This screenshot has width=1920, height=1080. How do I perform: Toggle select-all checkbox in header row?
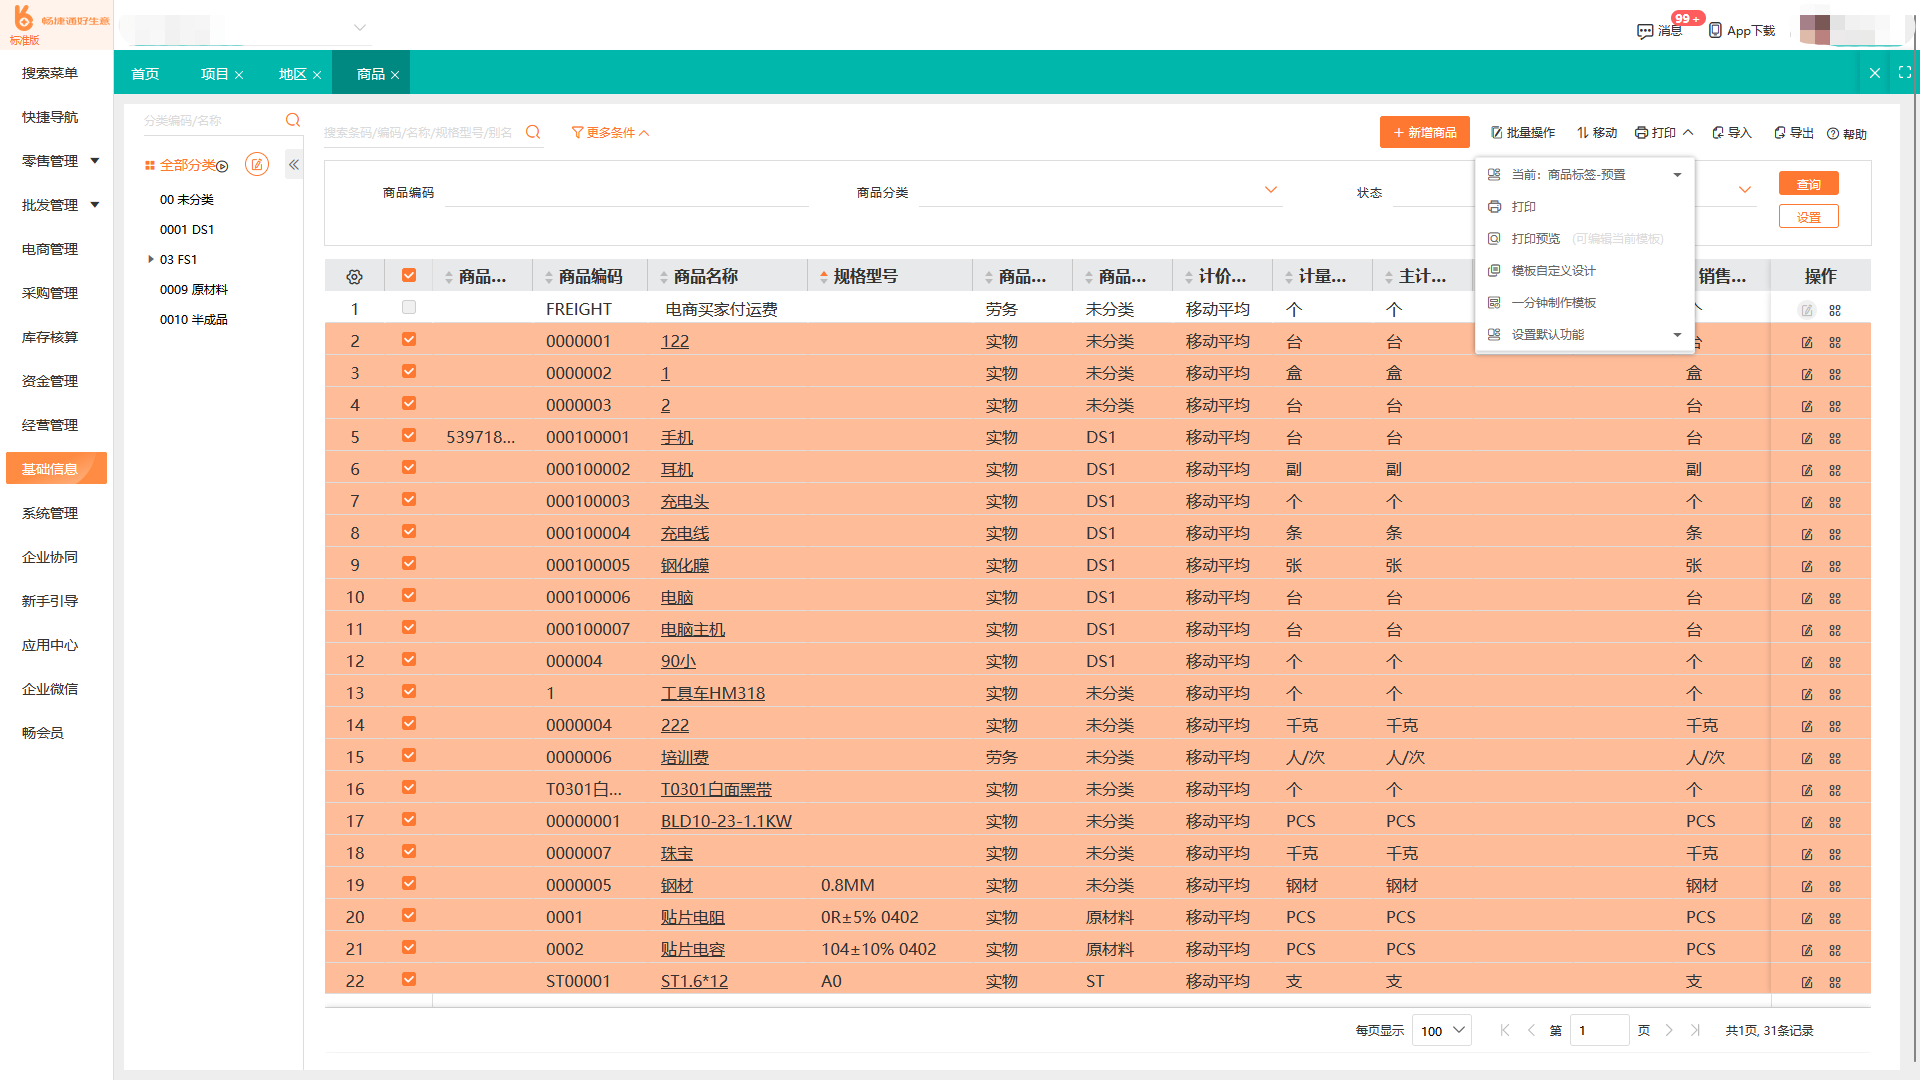tap(410, 274)
